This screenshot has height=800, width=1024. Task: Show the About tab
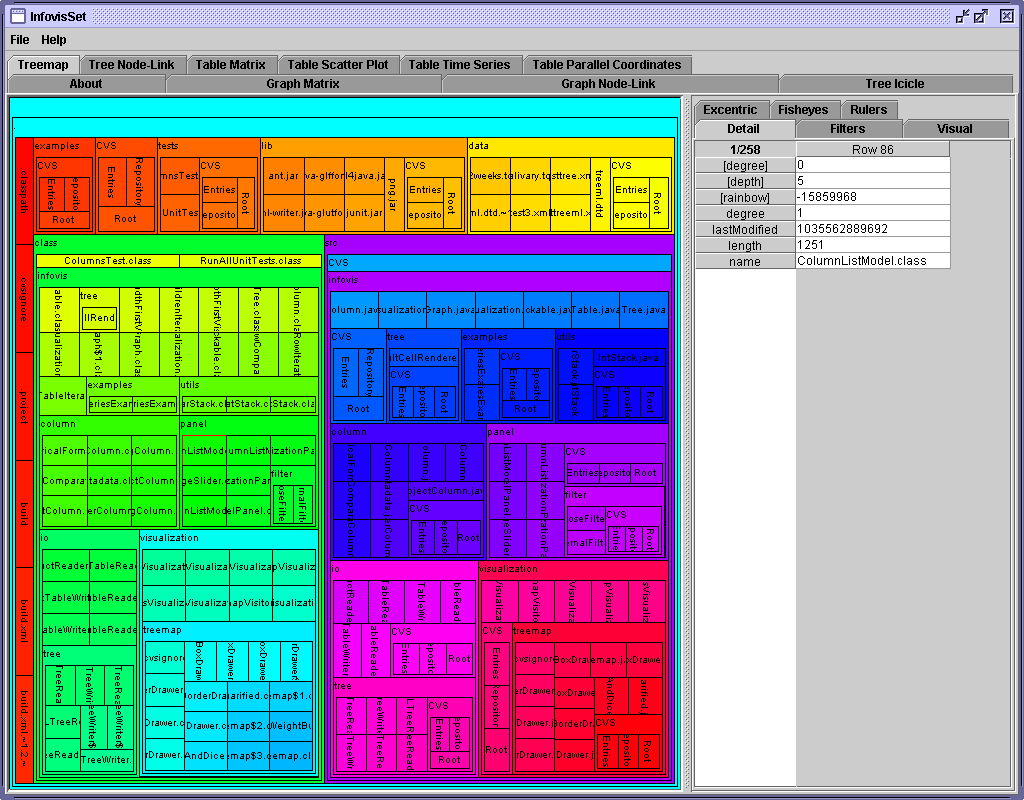click(86, 84)
